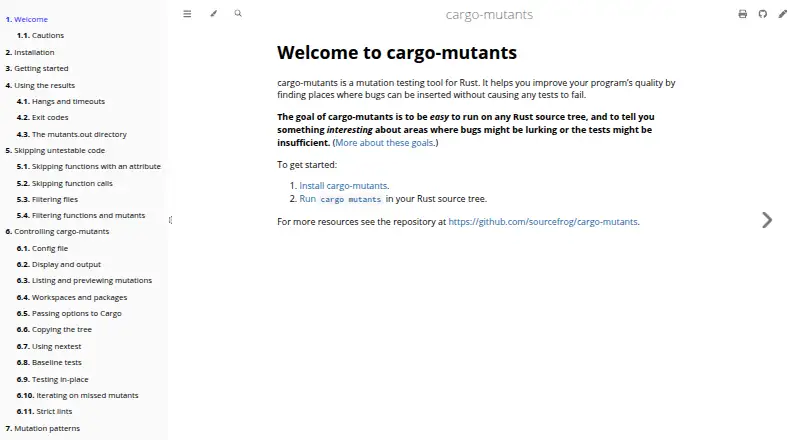800x440 pixels.
Task: Open the github.com/sourcefrog/cargo-mutants URL
Action: coord(543,222)
